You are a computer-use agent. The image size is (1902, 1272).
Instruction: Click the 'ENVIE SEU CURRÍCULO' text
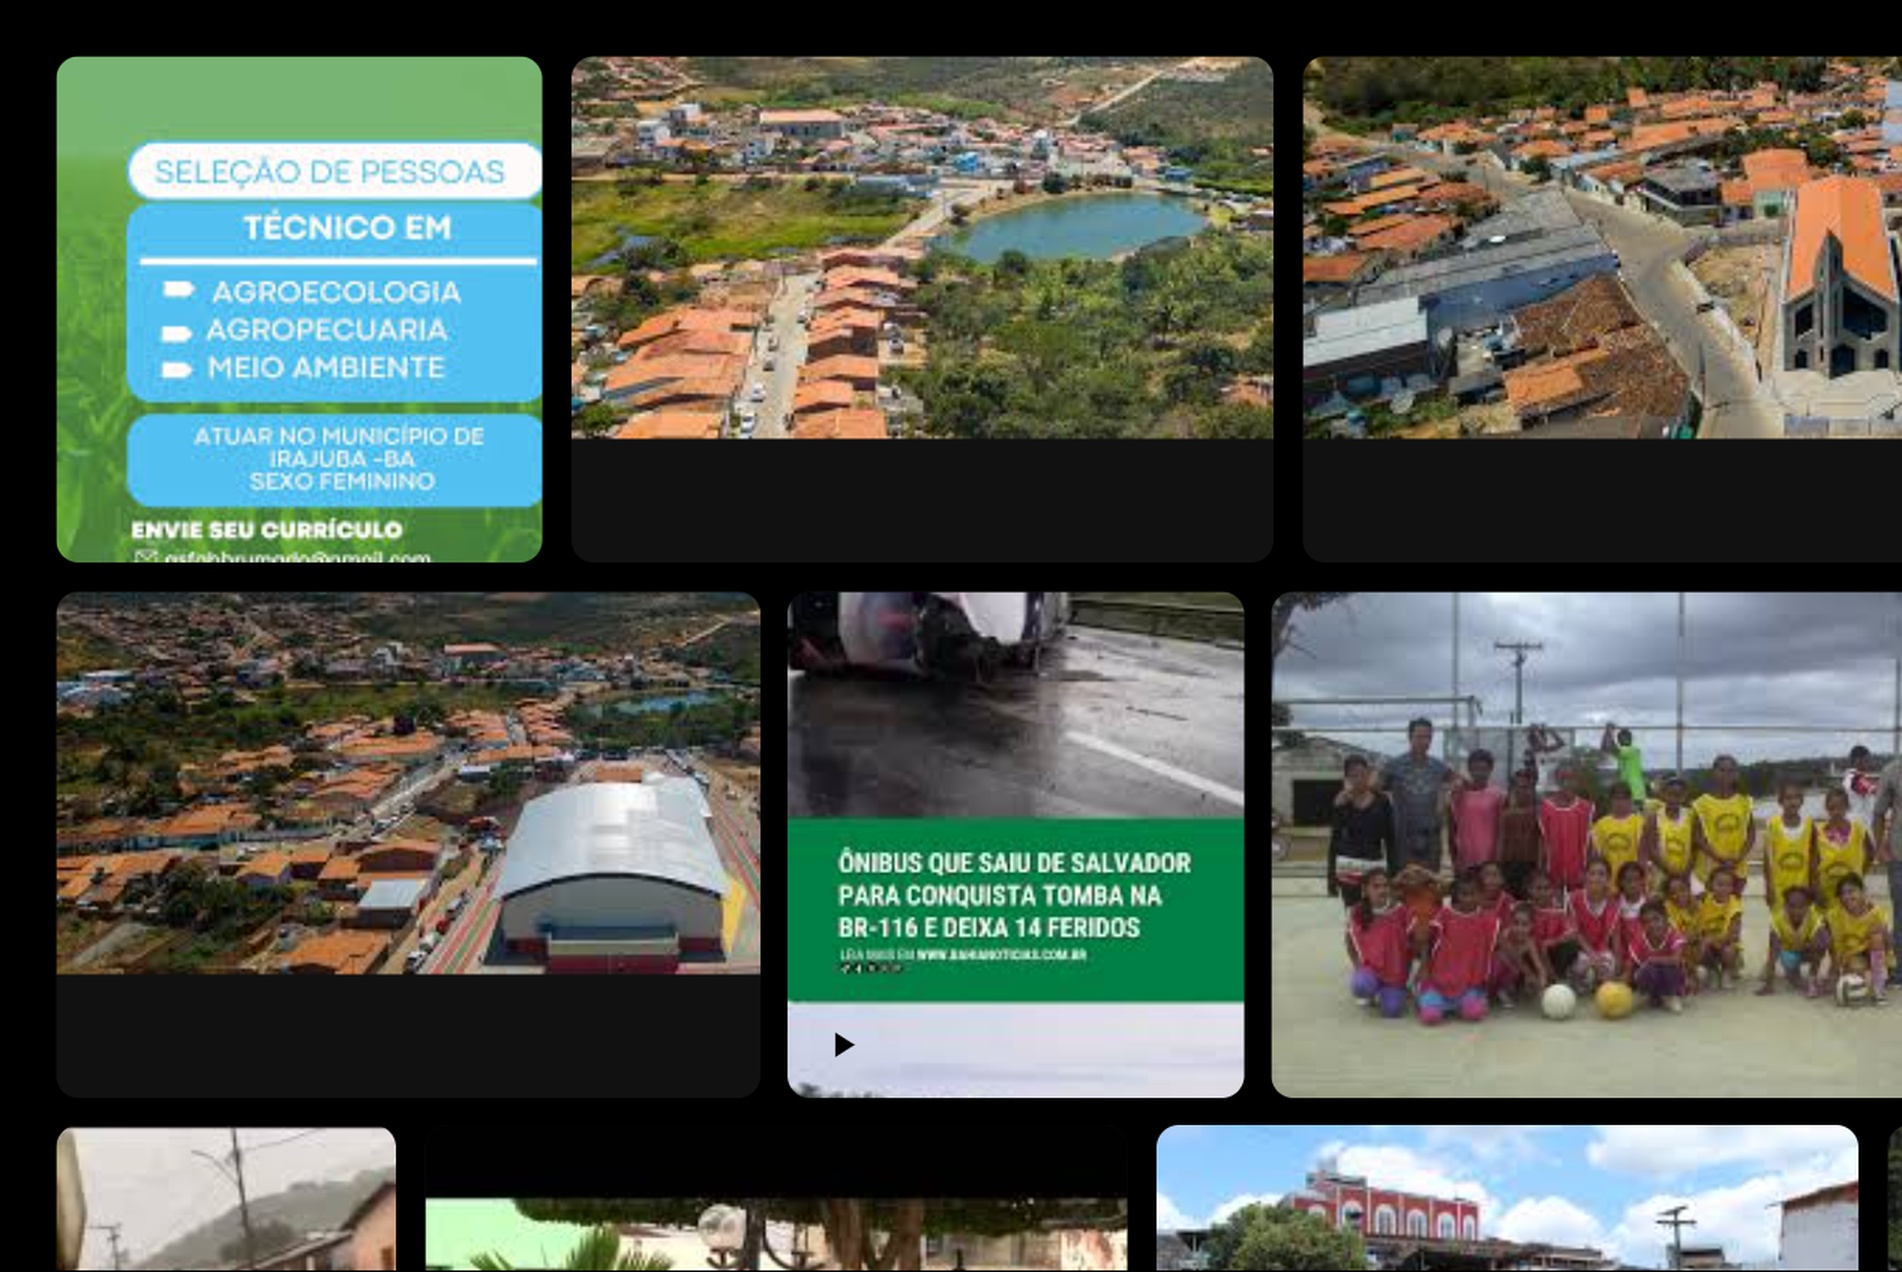pos(266,530)
